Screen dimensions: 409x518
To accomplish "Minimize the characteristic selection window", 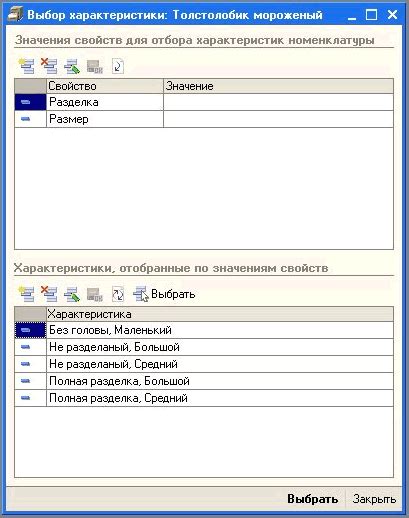I will point(352,15).
